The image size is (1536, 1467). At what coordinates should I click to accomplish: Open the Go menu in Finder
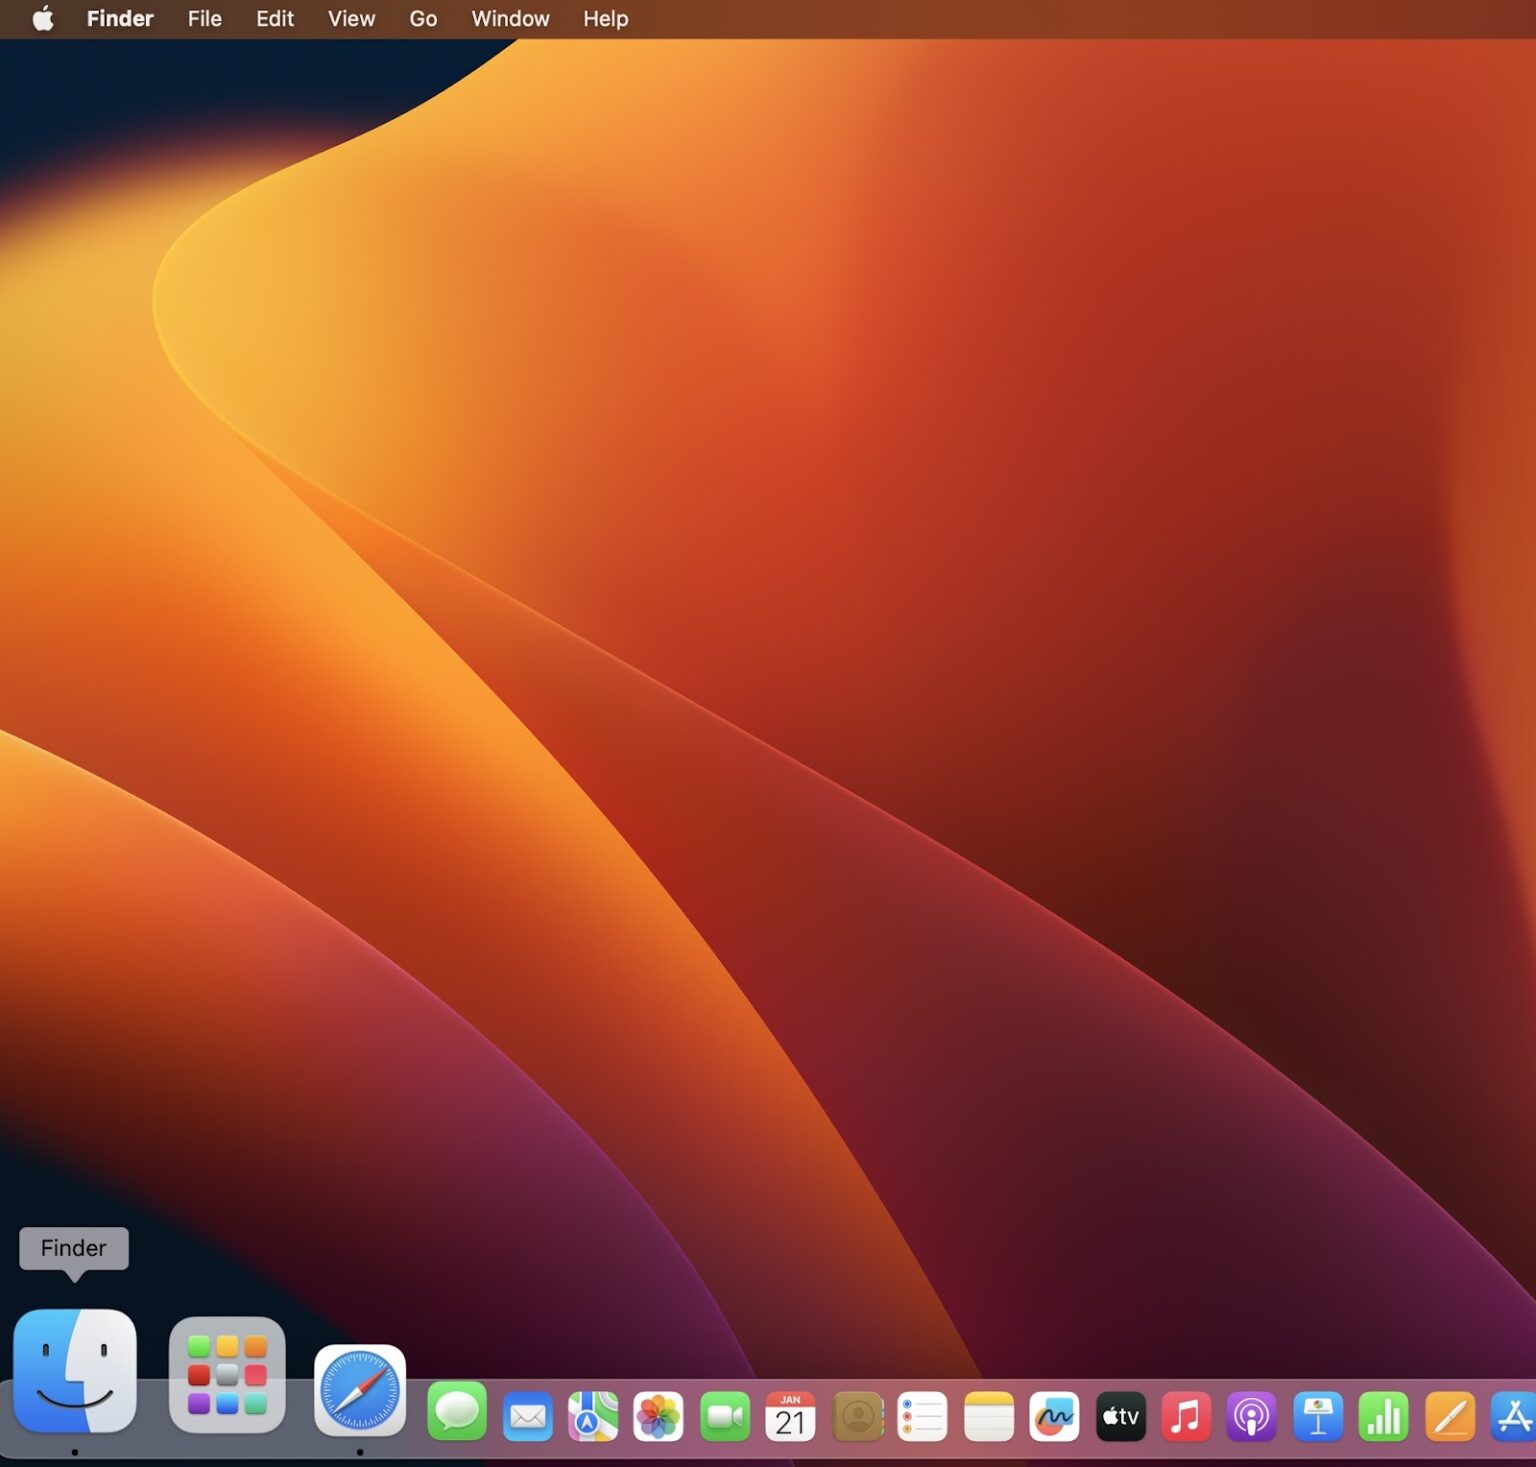point(422,18)
